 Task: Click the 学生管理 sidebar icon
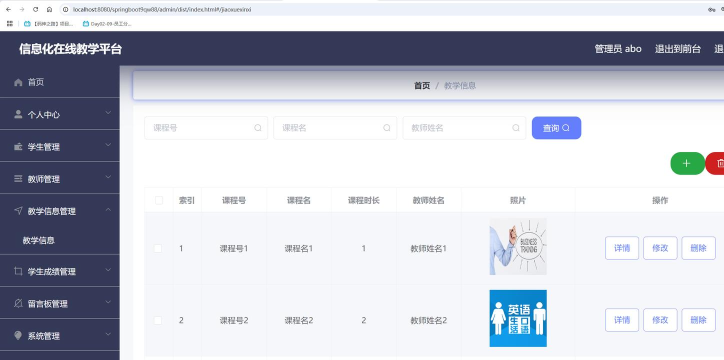[x=18, y=147]
